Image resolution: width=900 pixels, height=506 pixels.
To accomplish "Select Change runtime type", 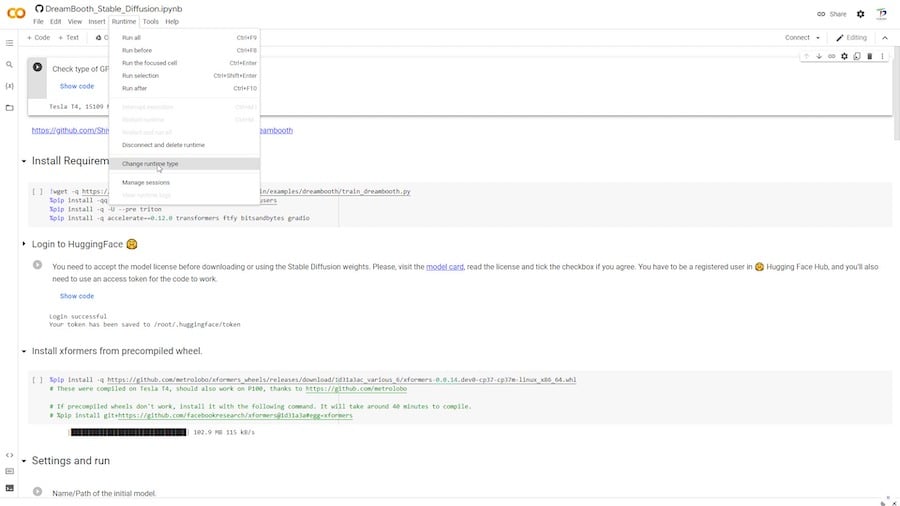I will coord(184,164).
